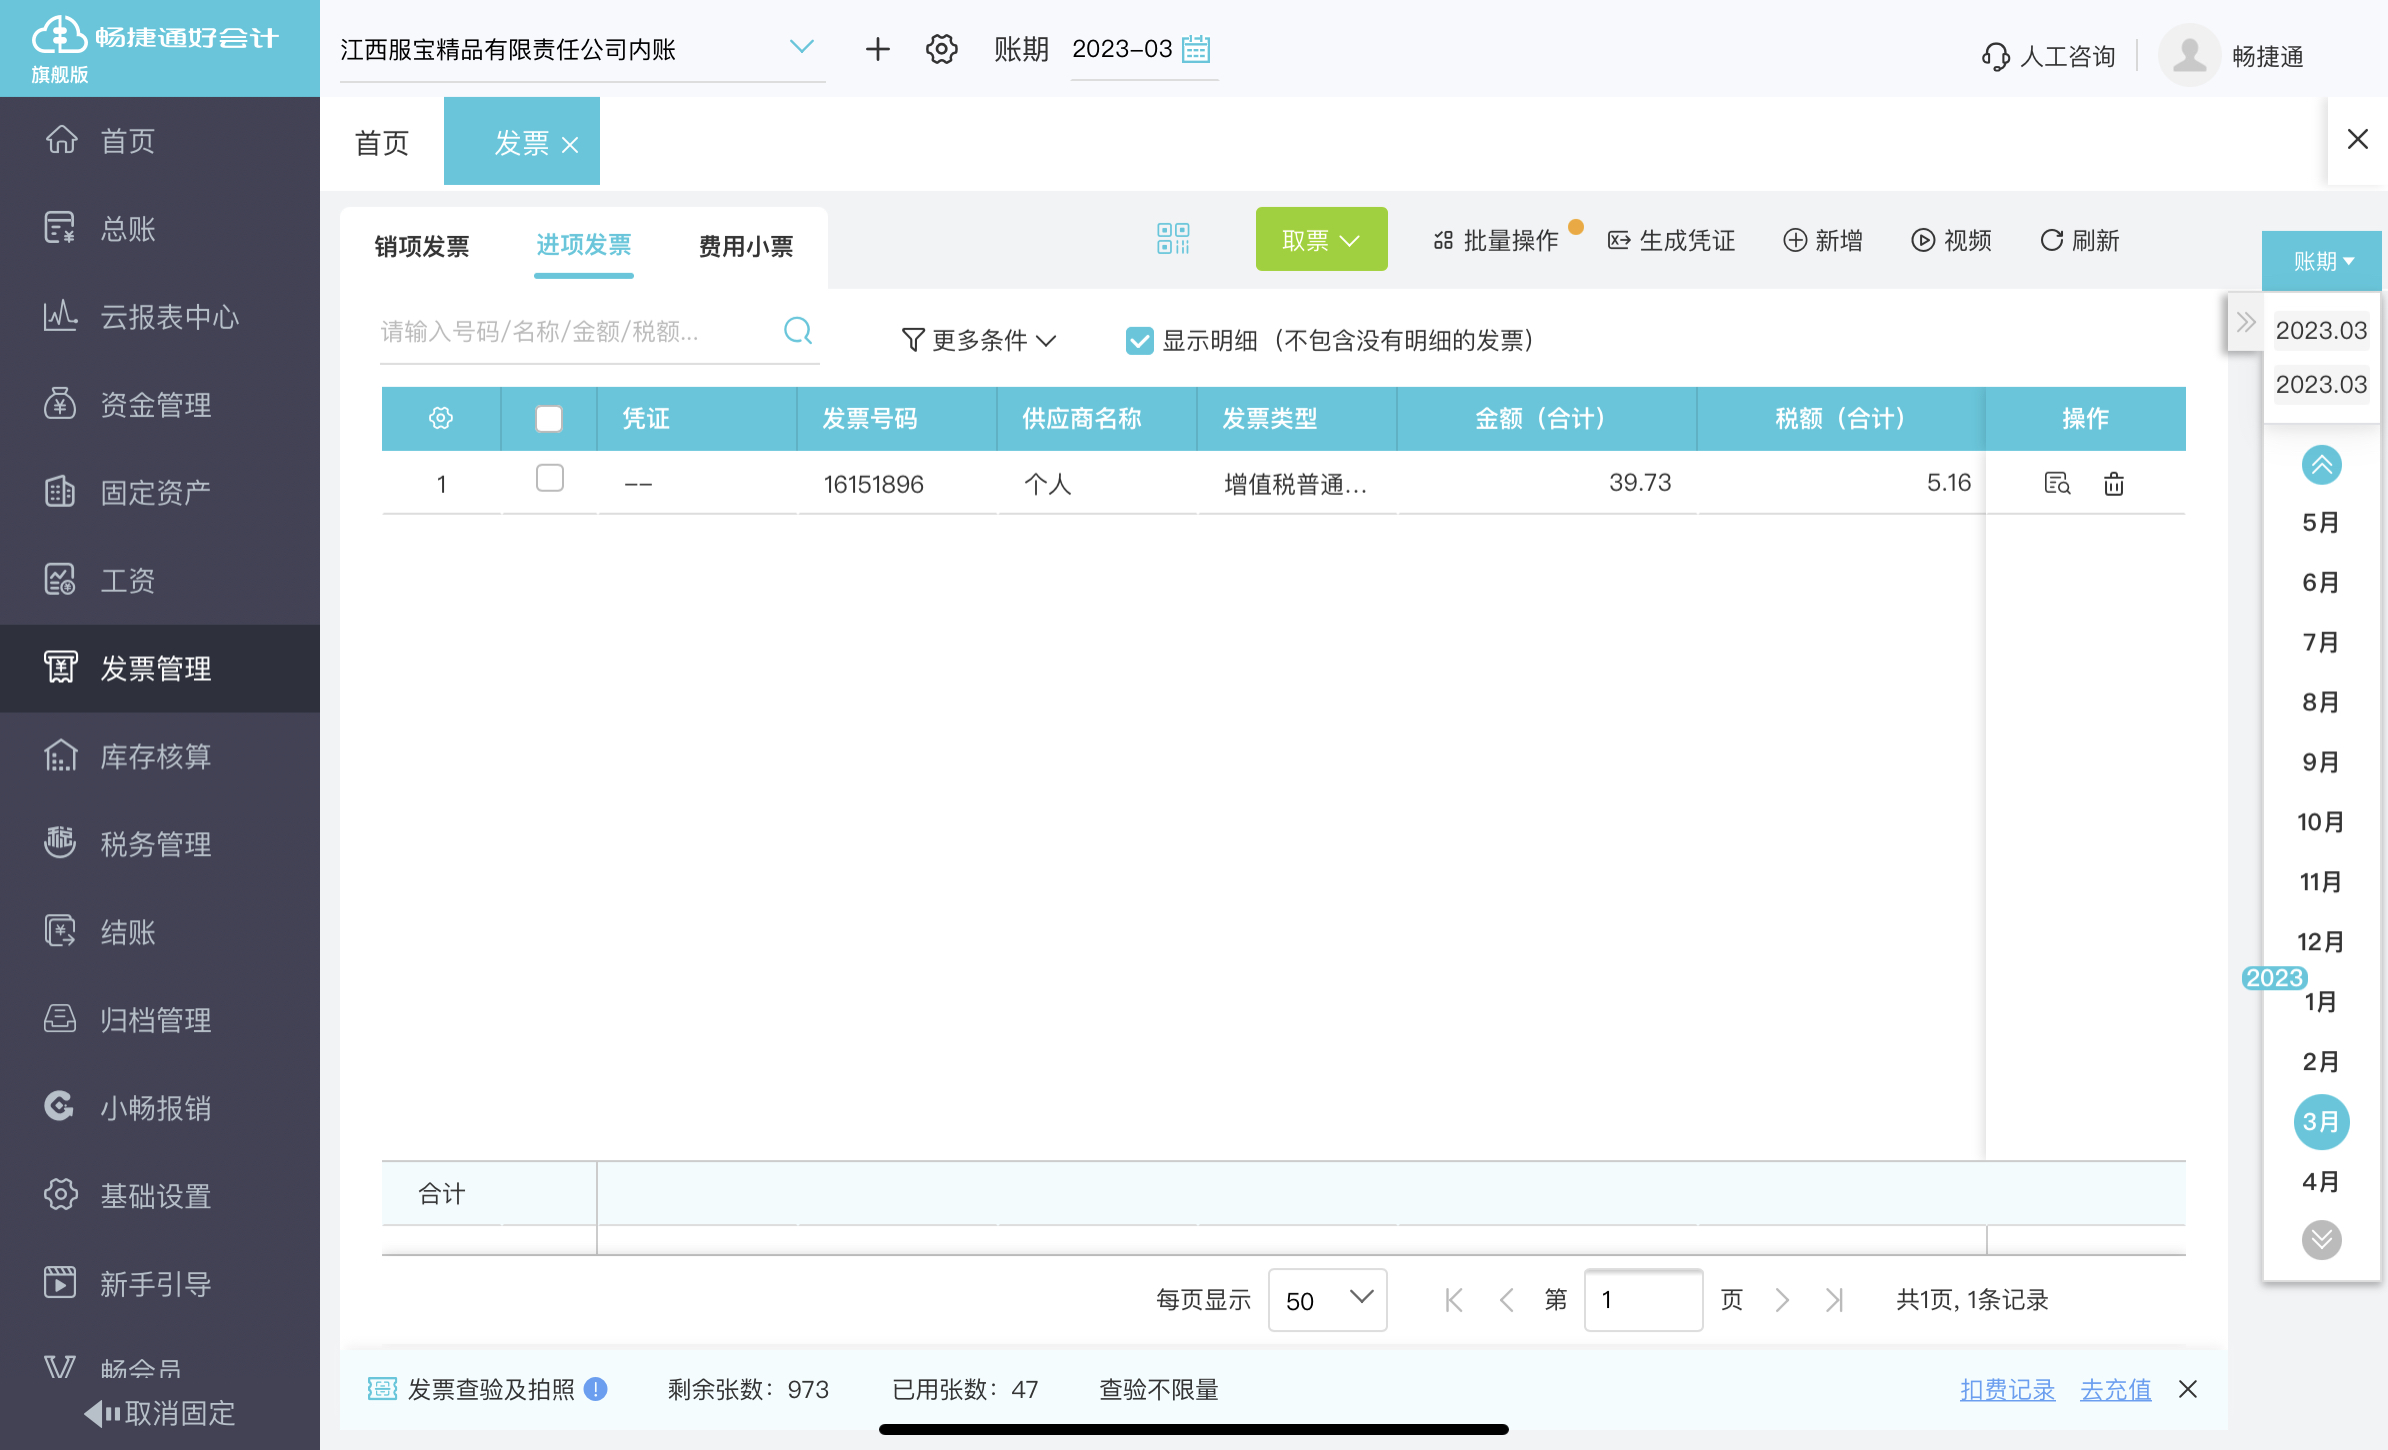Select month 4月 from period list
The image size is (2388, 1450).
[2318, 1180]
